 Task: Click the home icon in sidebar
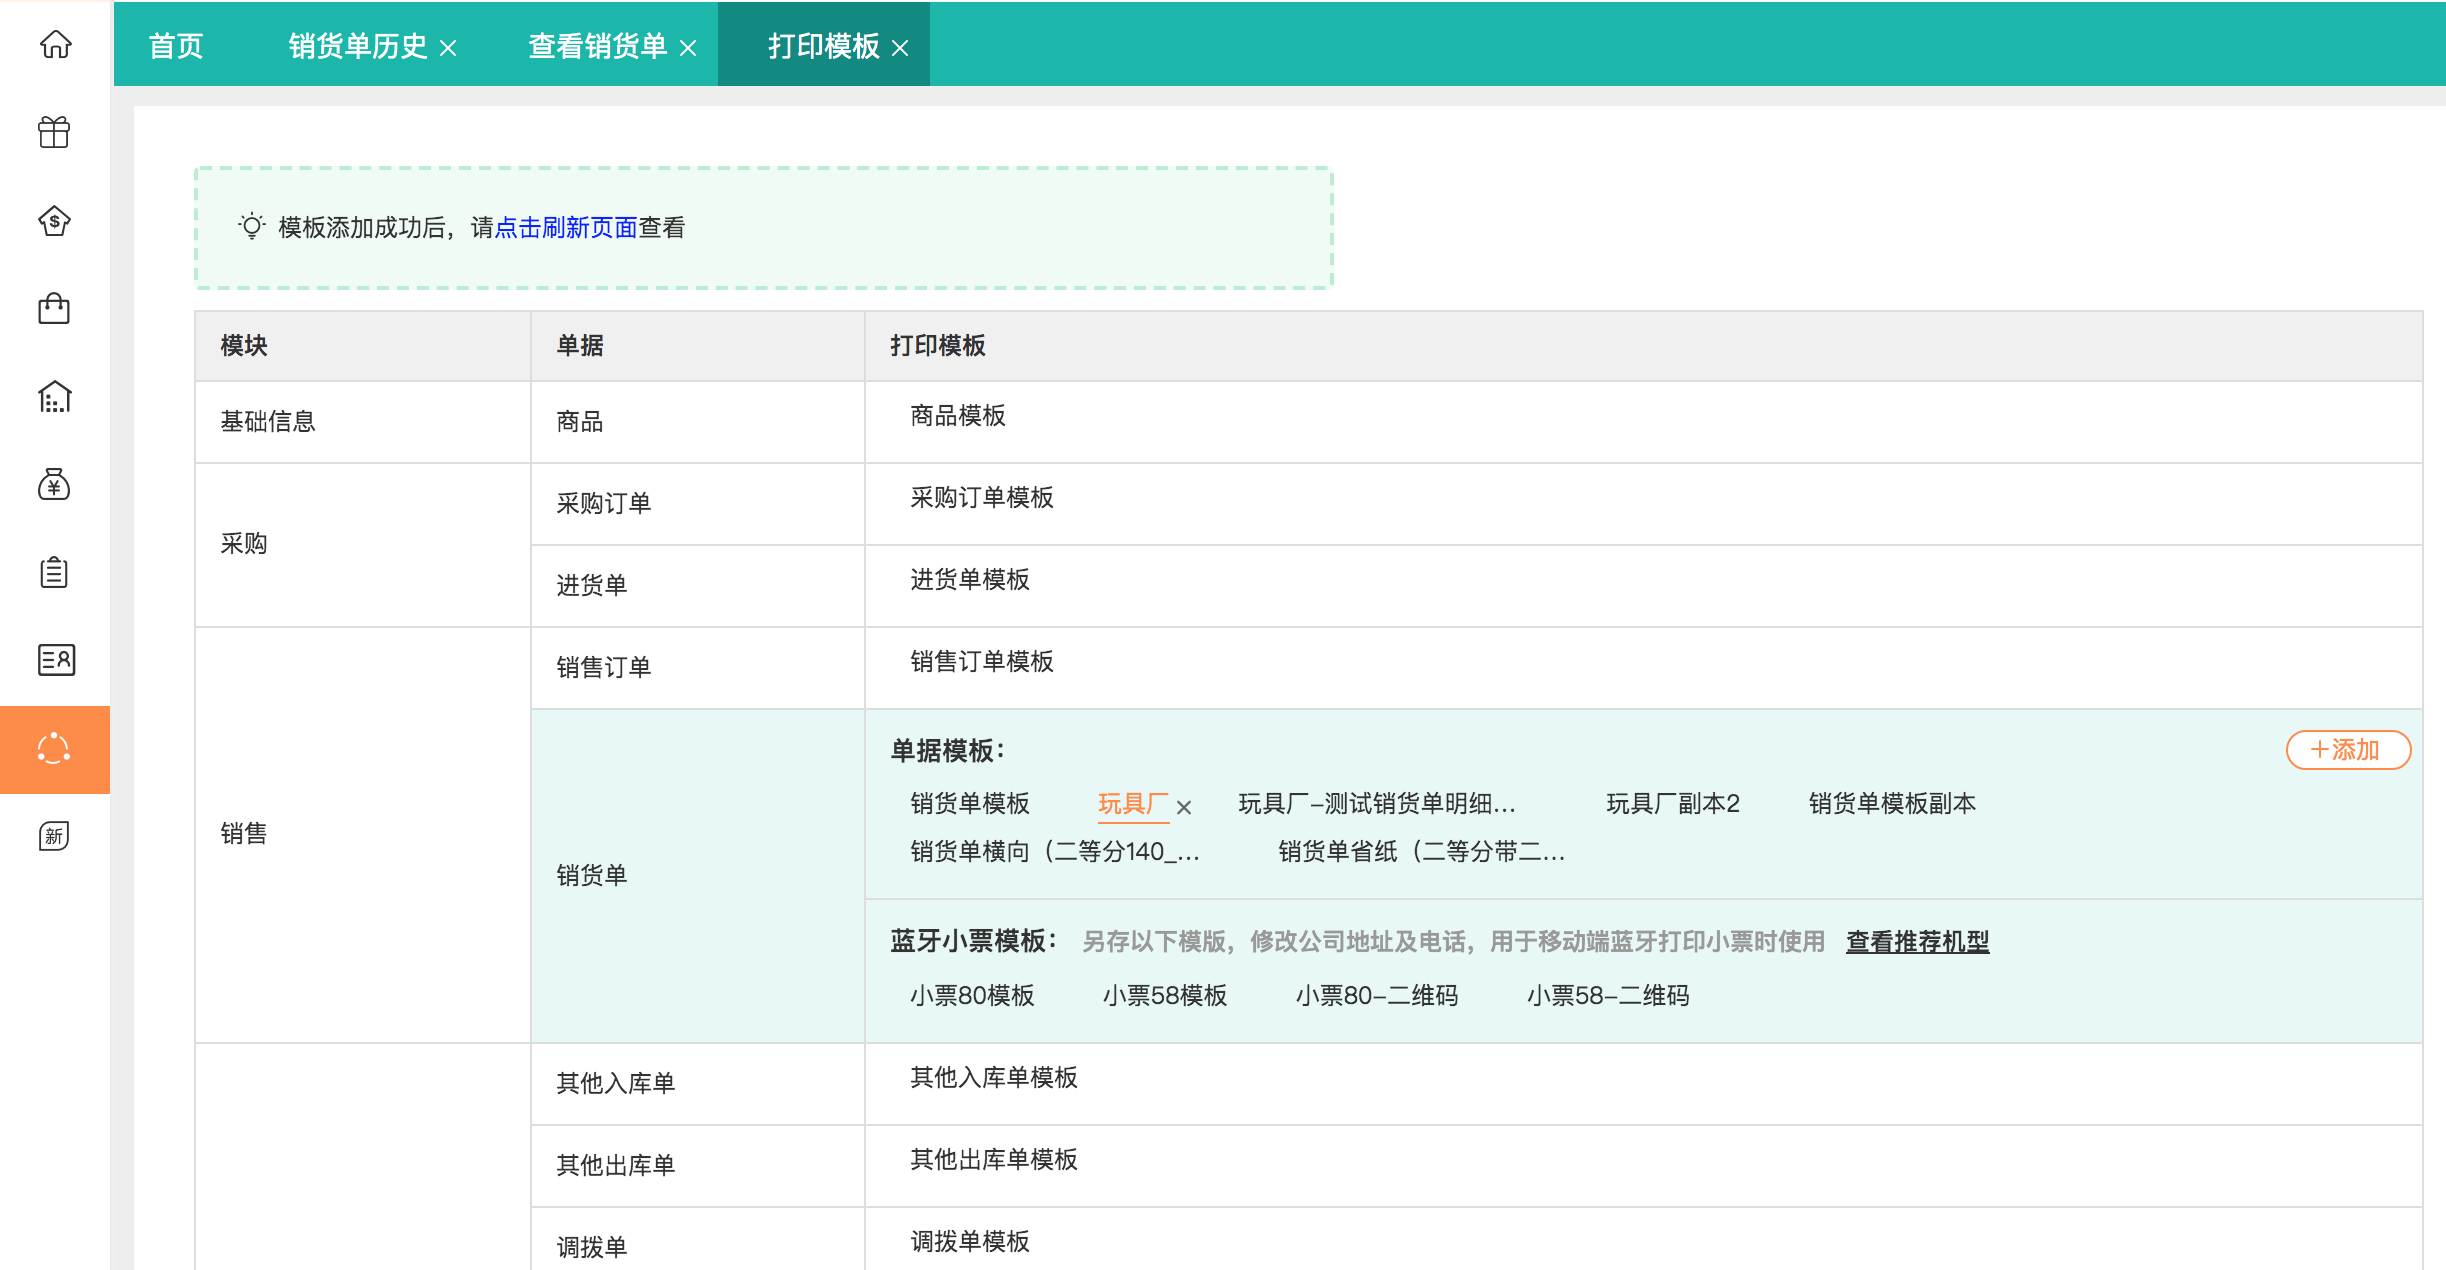pos(53,44)
